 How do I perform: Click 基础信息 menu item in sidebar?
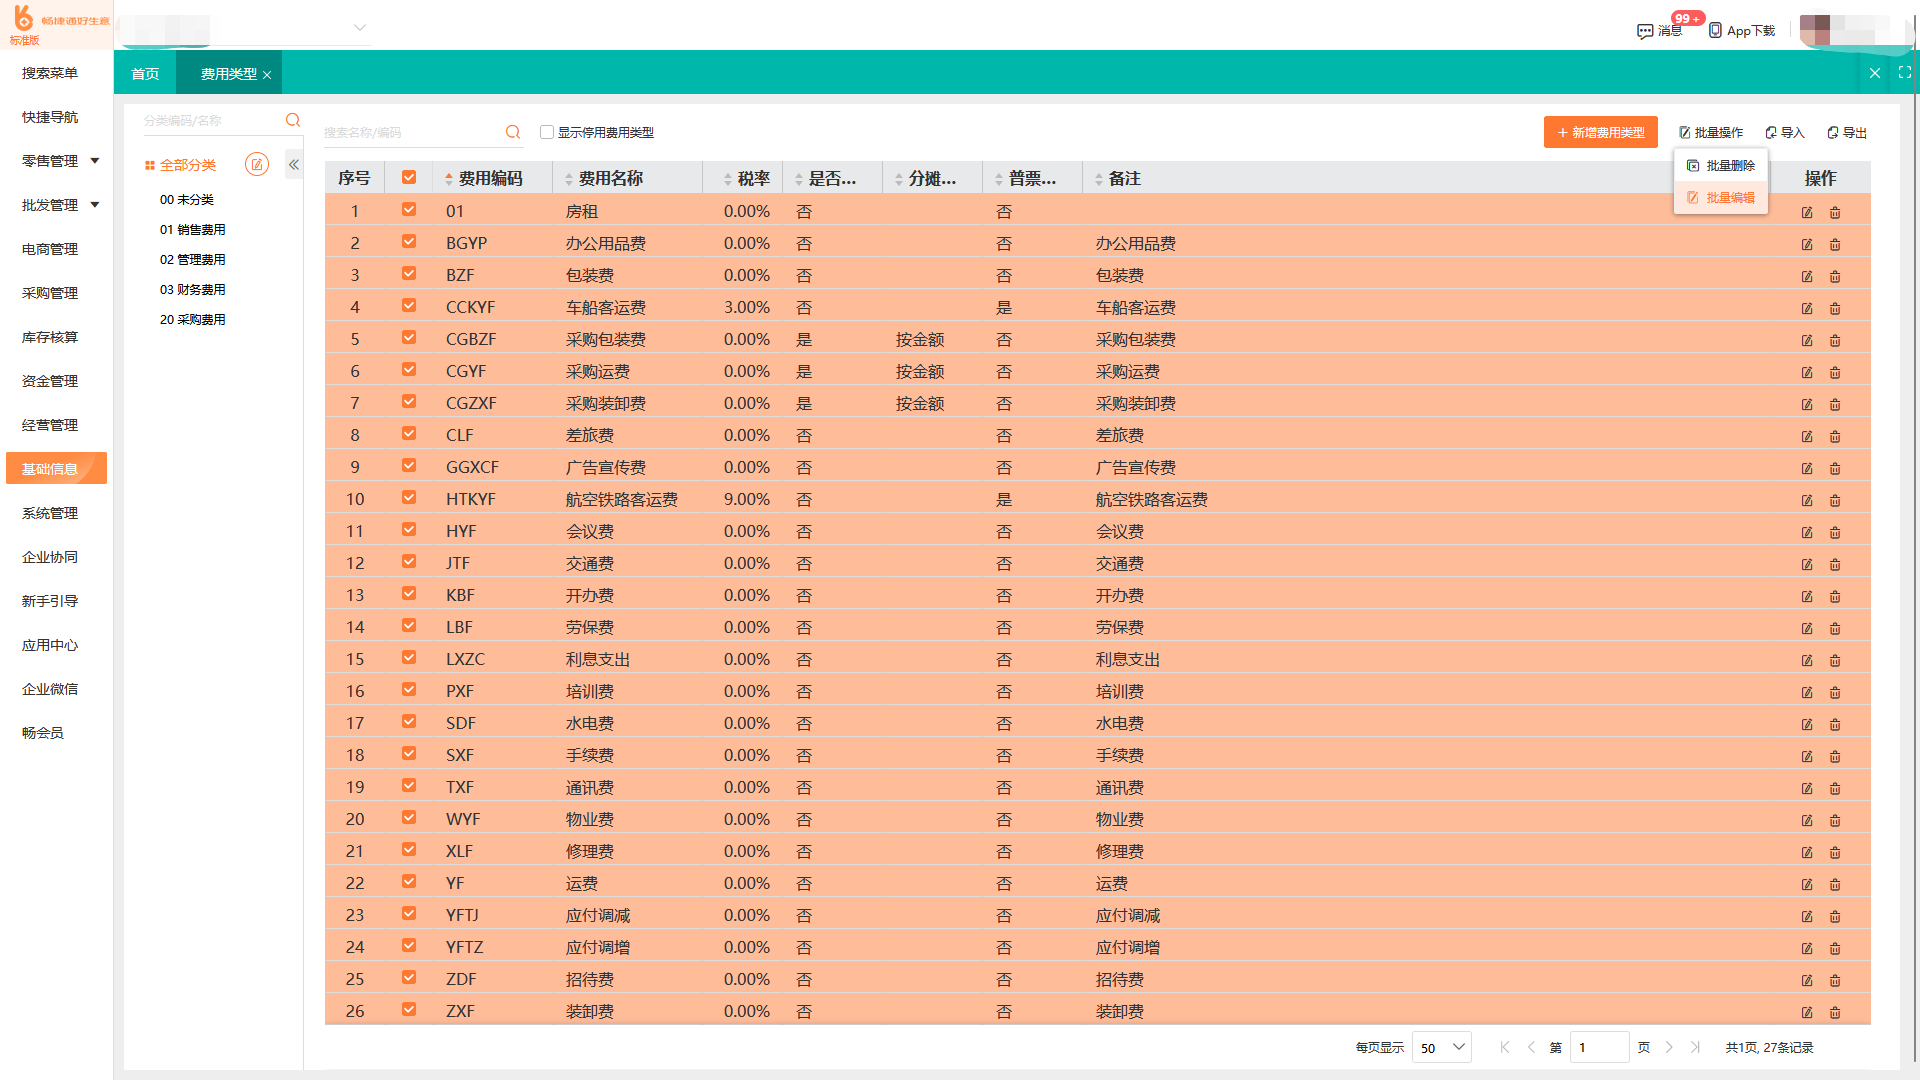tap(53, 468)
